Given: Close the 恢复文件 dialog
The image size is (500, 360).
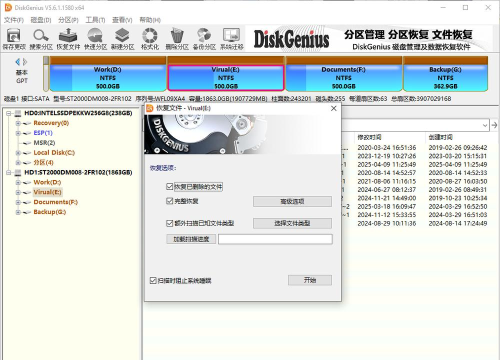Looking at the screenshot, I should (333, 108).
